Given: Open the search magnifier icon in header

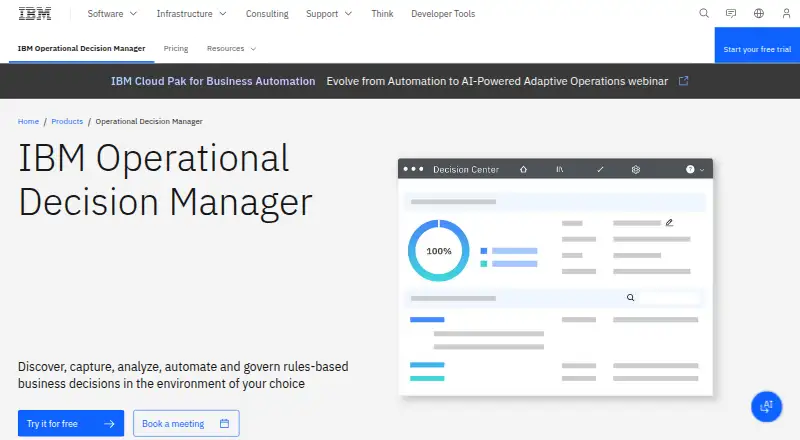Looking at the screenshot, I should [704, 13].
